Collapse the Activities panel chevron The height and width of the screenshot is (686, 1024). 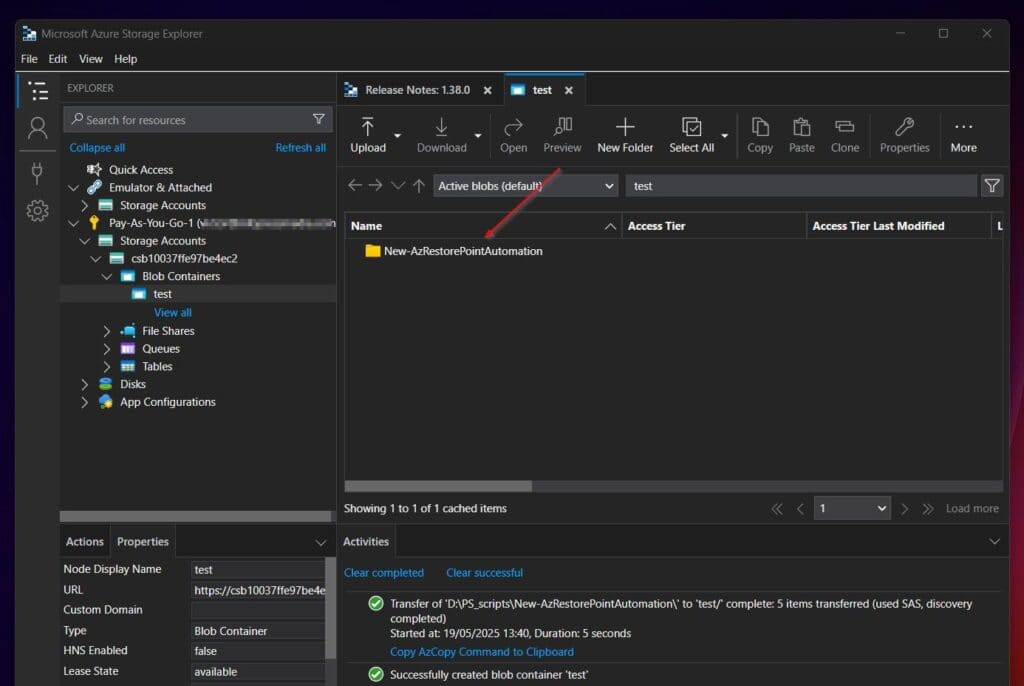click(x=994, y=542)
